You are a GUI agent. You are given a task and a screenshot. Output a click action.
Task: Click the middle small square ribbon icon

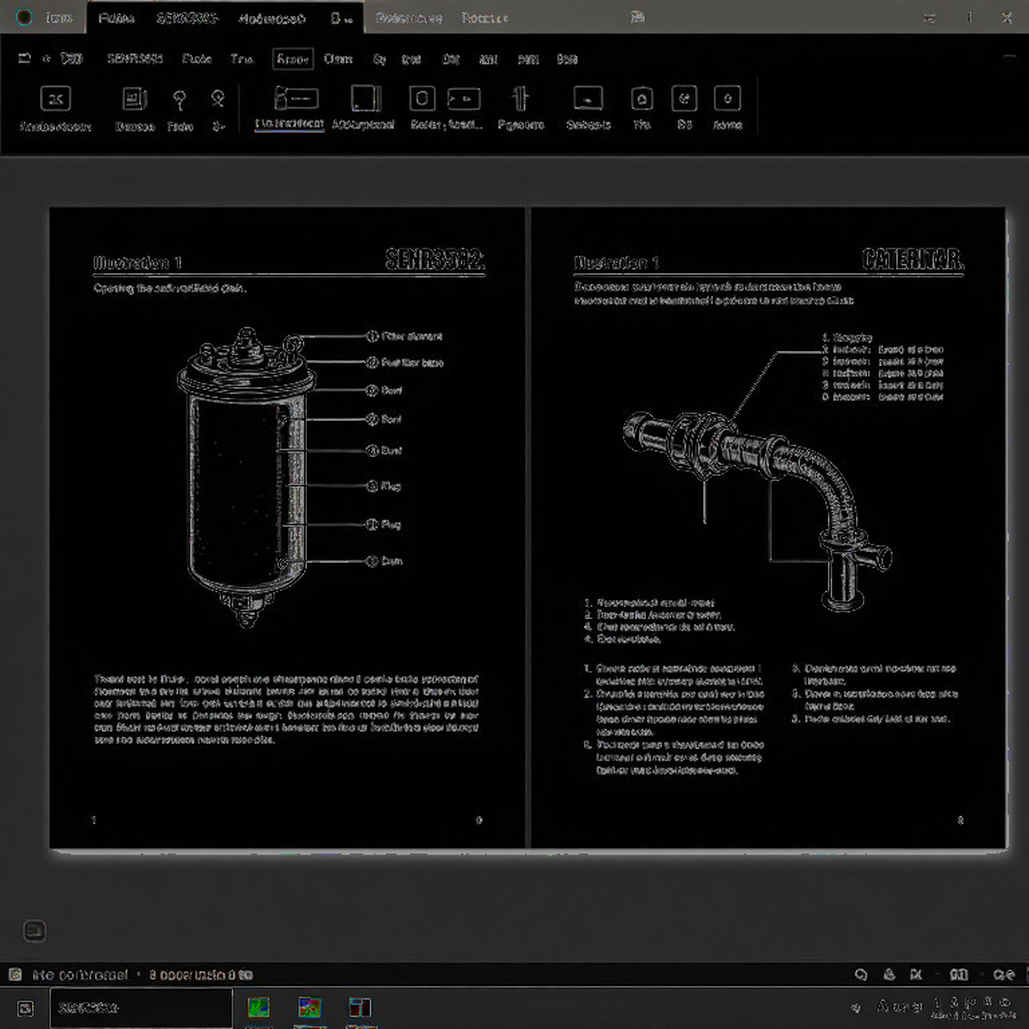(x=684, y=98)
